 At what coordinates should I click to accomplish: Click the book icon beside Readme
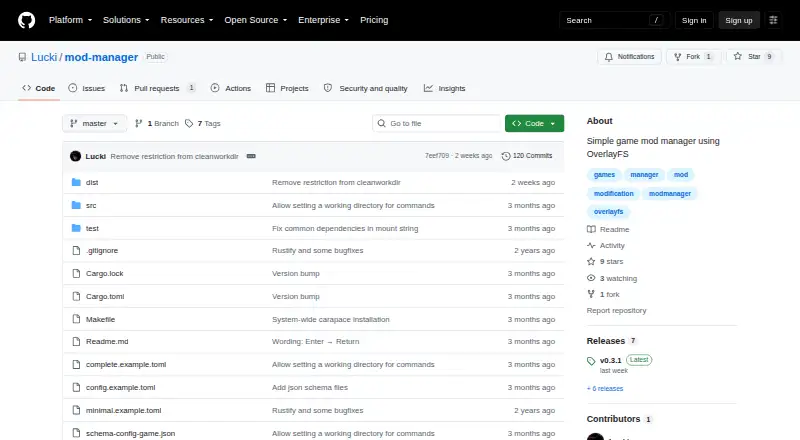pyautogui.click(x=591, y=229)
